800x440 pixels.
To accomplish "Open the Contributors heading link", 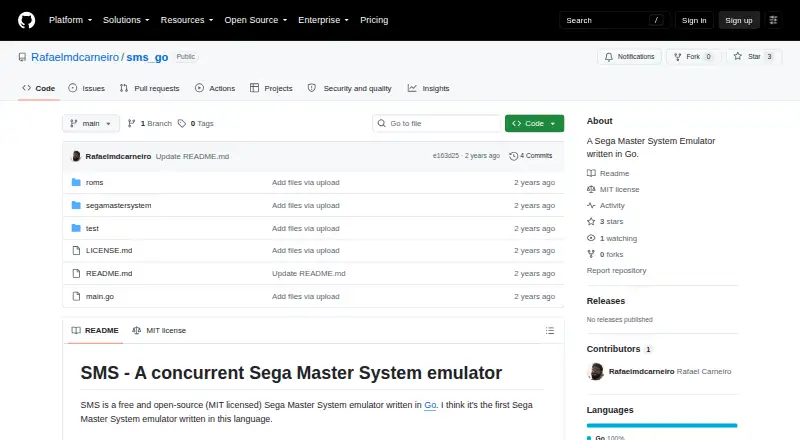I will 619,349.
